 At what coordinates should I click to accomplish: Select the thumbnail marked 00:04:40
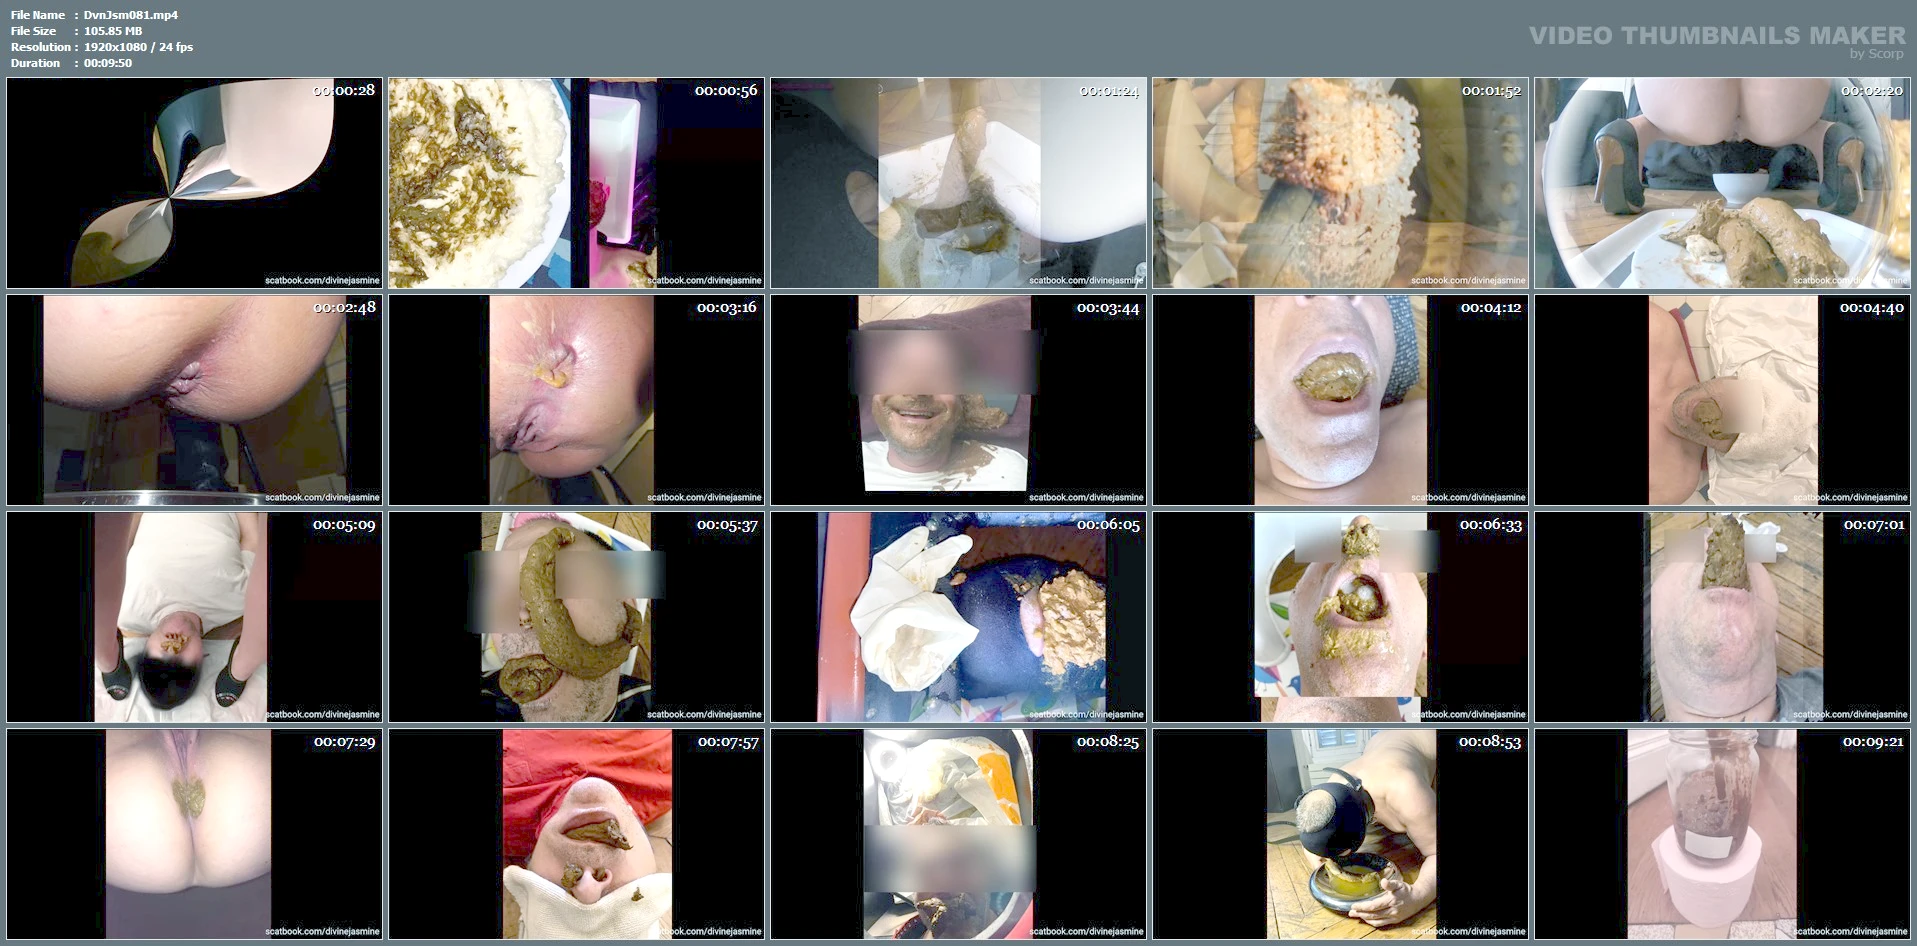(1722, 400)
